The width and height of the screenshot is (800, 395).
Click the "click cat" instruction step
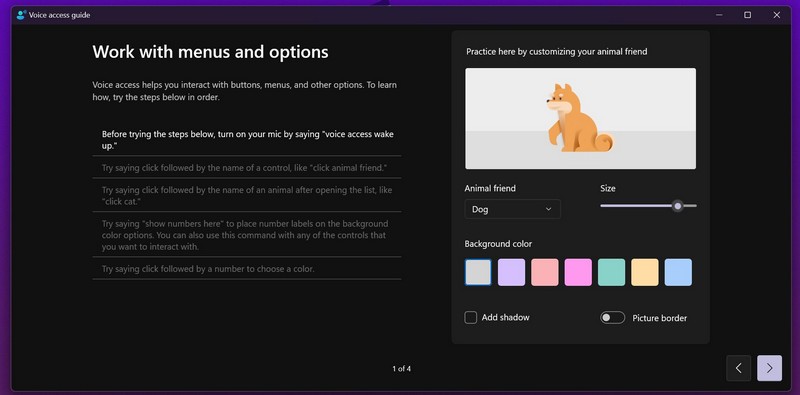(247, 195)
